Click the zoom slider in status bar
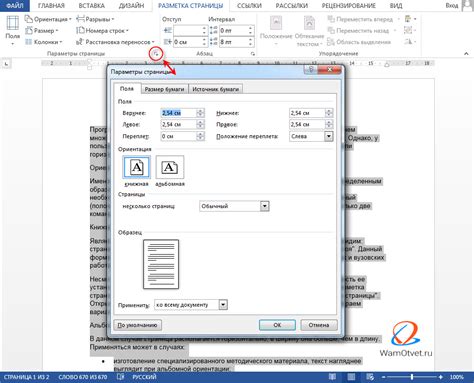Screen dimensions: 474x383 coord(412,377)
